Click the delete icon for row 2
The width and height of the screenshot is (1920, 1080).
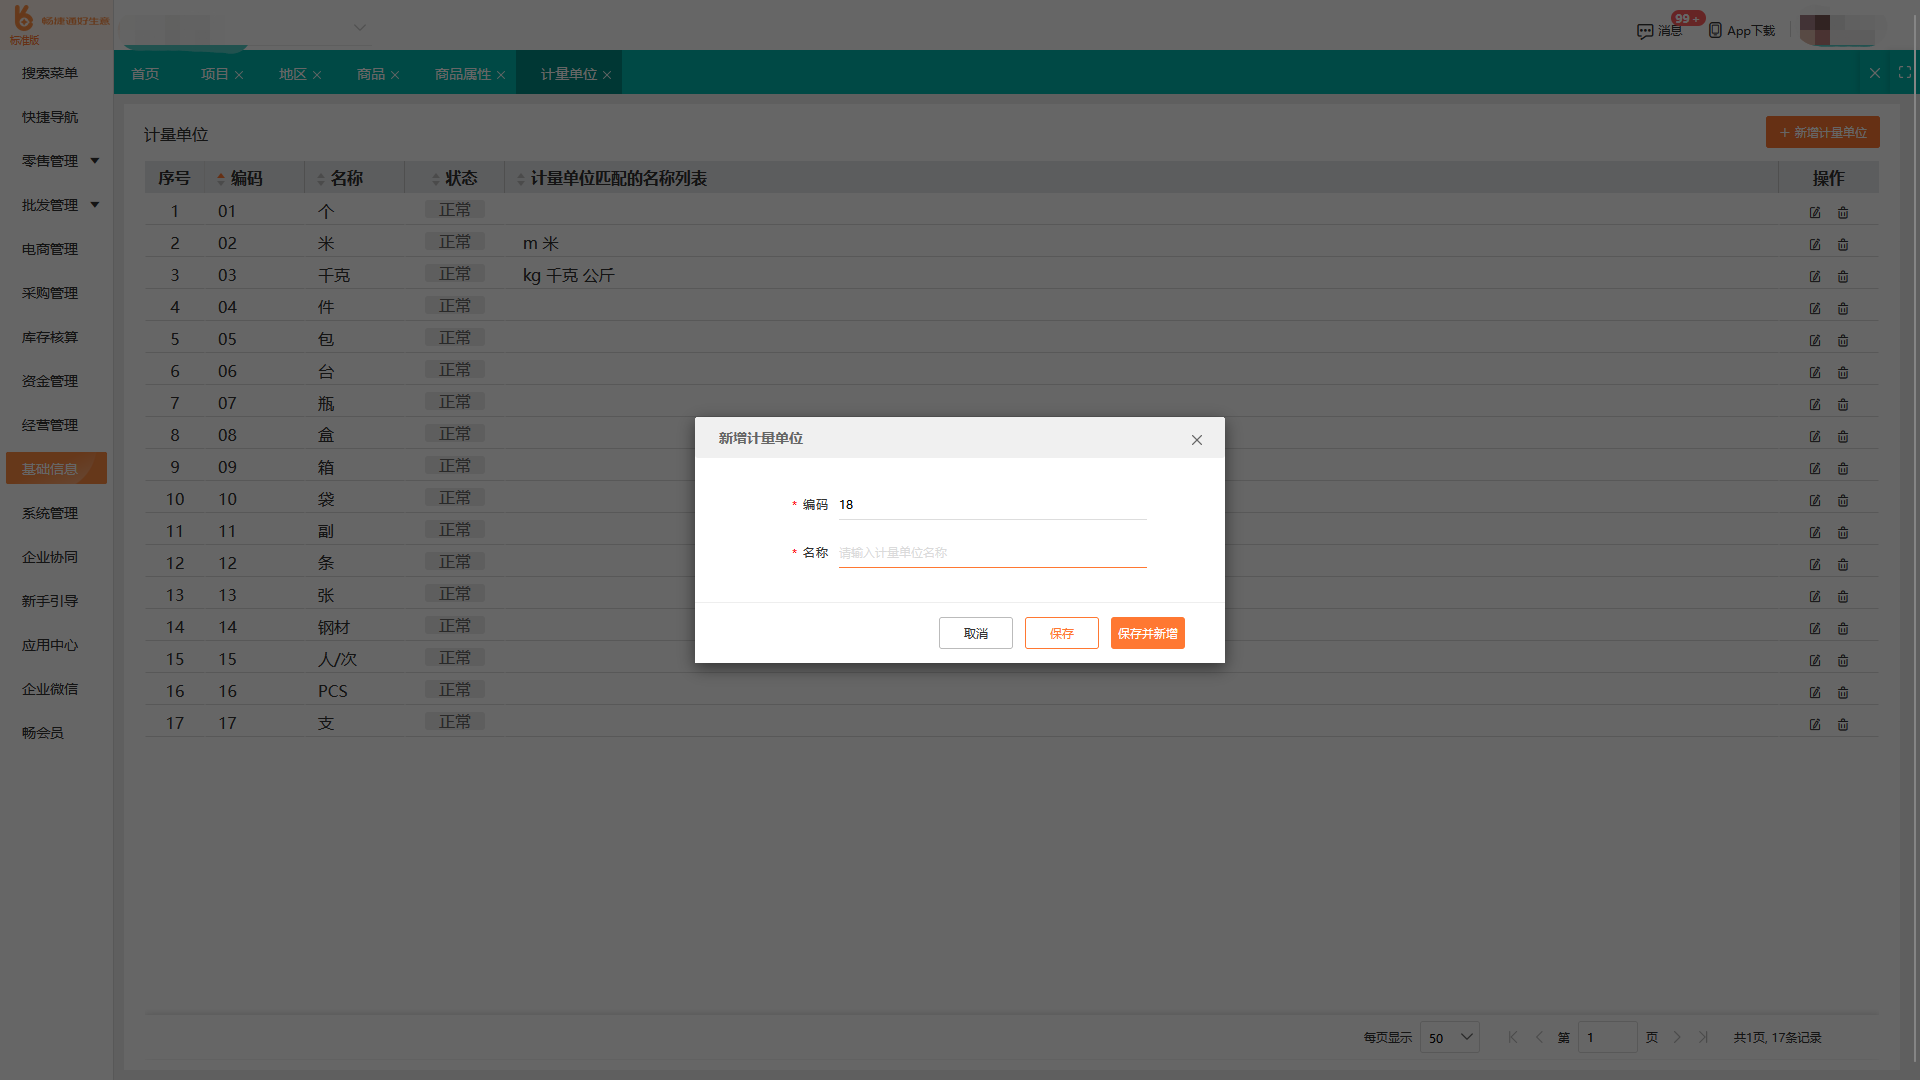click(1844, 244)
